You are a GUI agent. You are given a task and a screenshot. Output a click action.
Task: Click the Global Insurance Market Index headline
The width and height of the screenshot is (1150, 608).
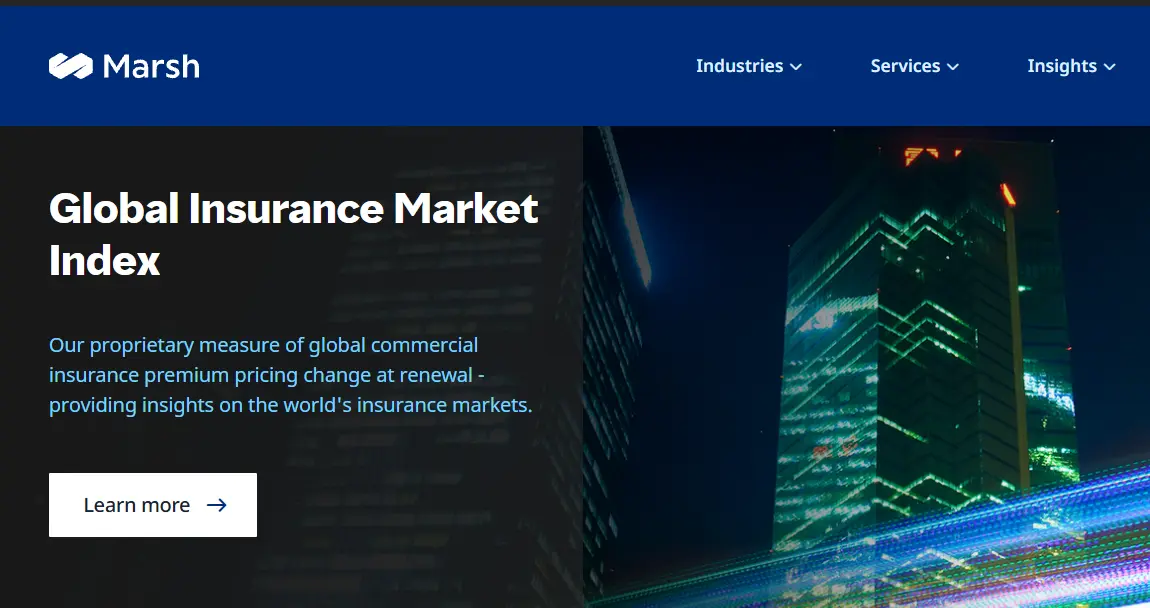(293, 235)
